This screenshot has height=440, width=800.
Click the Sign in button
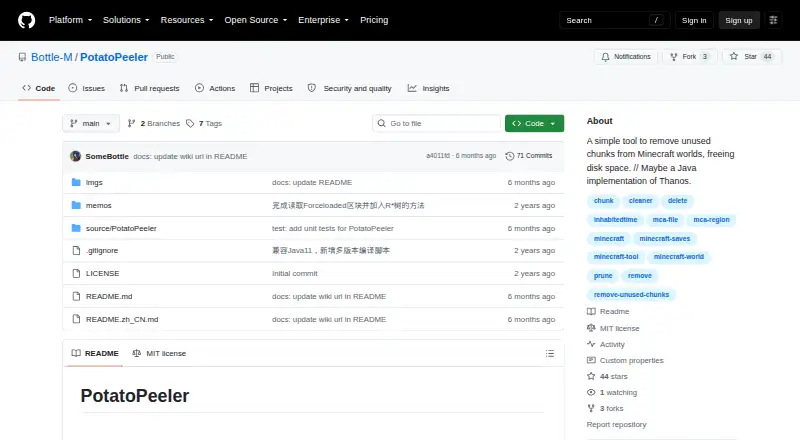(694, 20)
